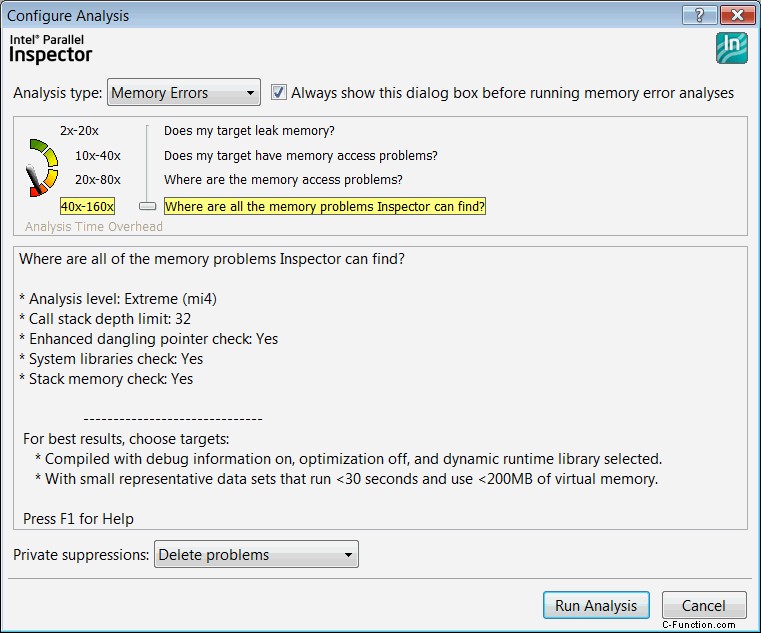Open the Analysis type Memory Errors dropdown
This screenshot has height=633, width=761.
tap(183, 93)
